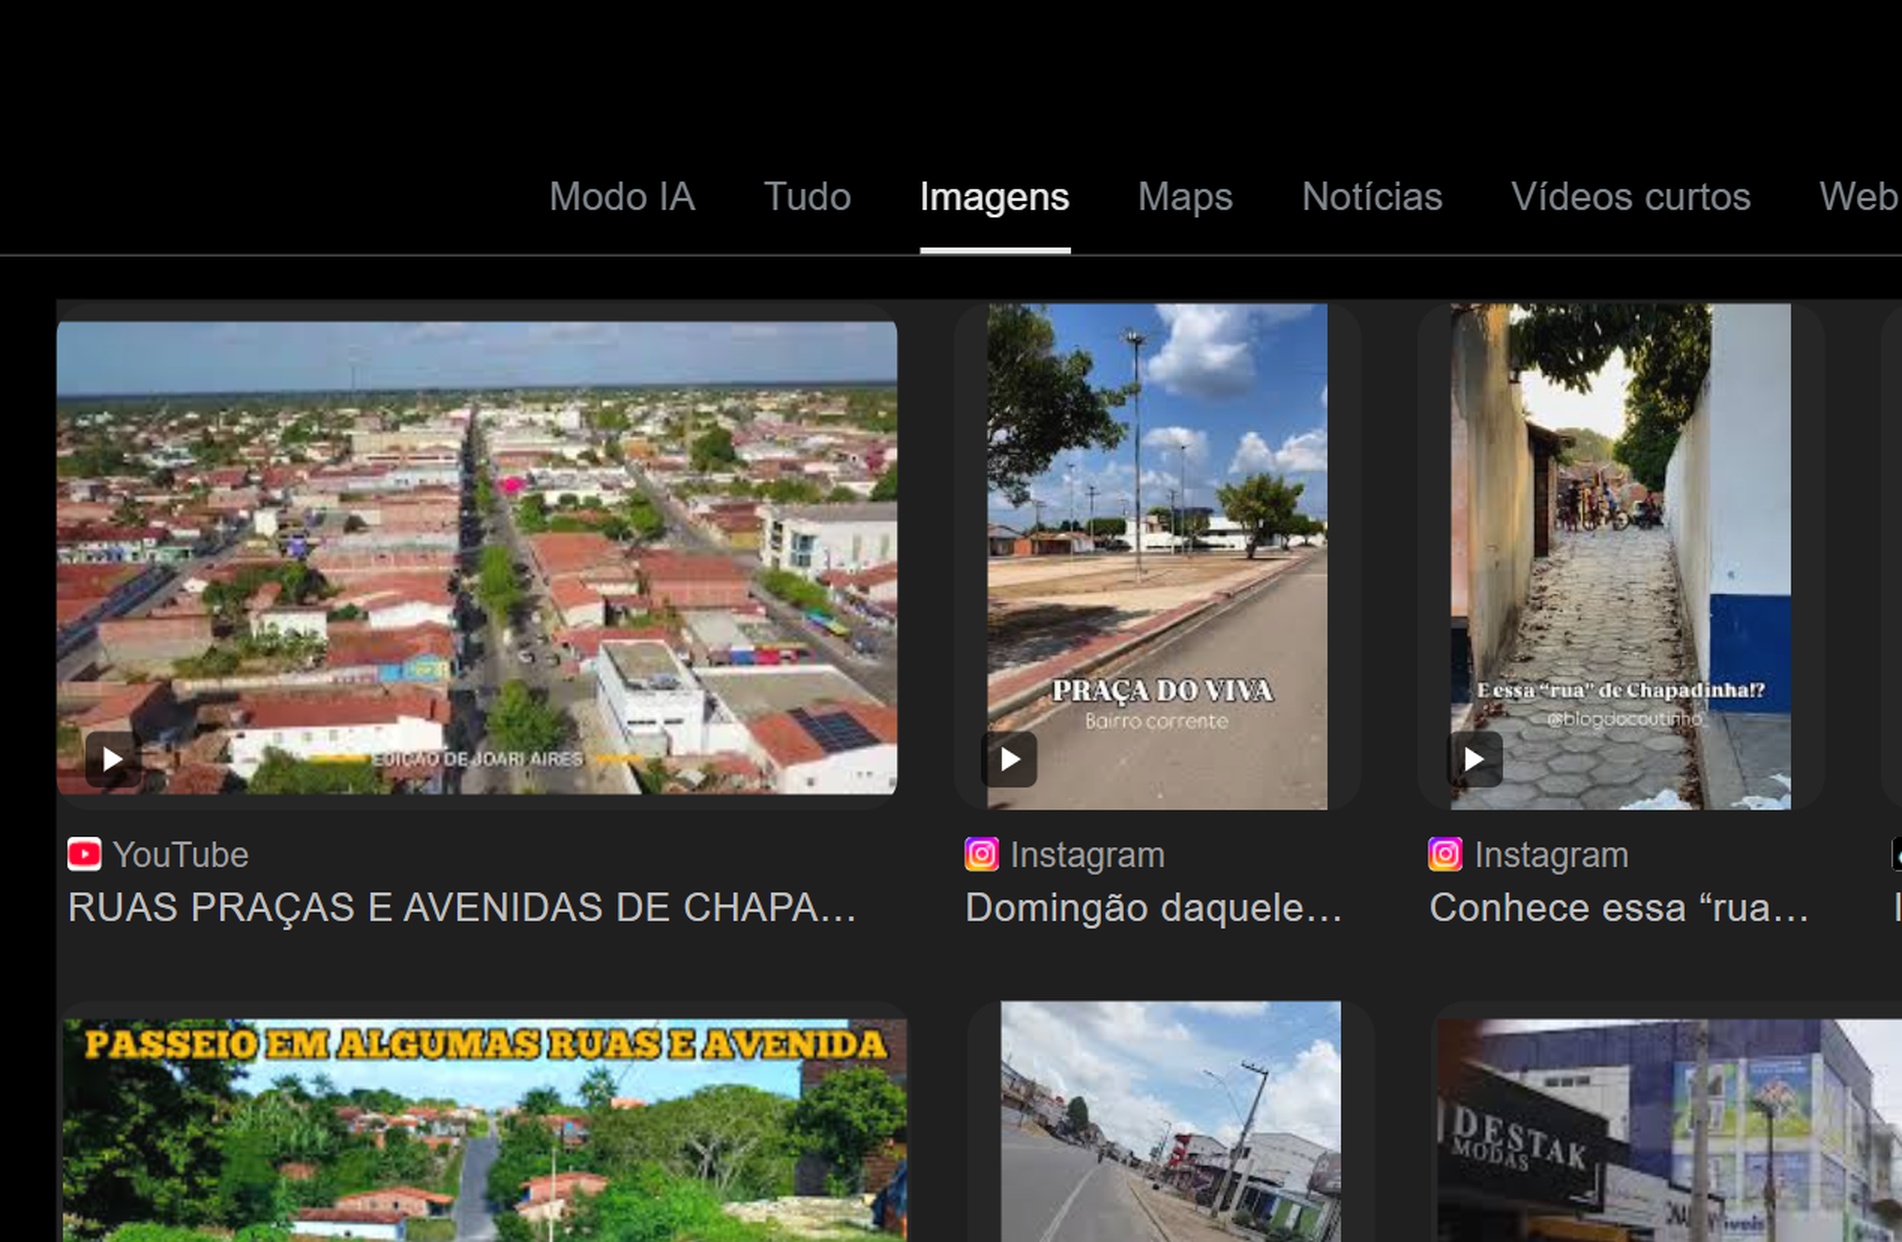1902x1242 pixels.
Task: Switch to the Modo IA tab
Action: click(x=621, y=197)
